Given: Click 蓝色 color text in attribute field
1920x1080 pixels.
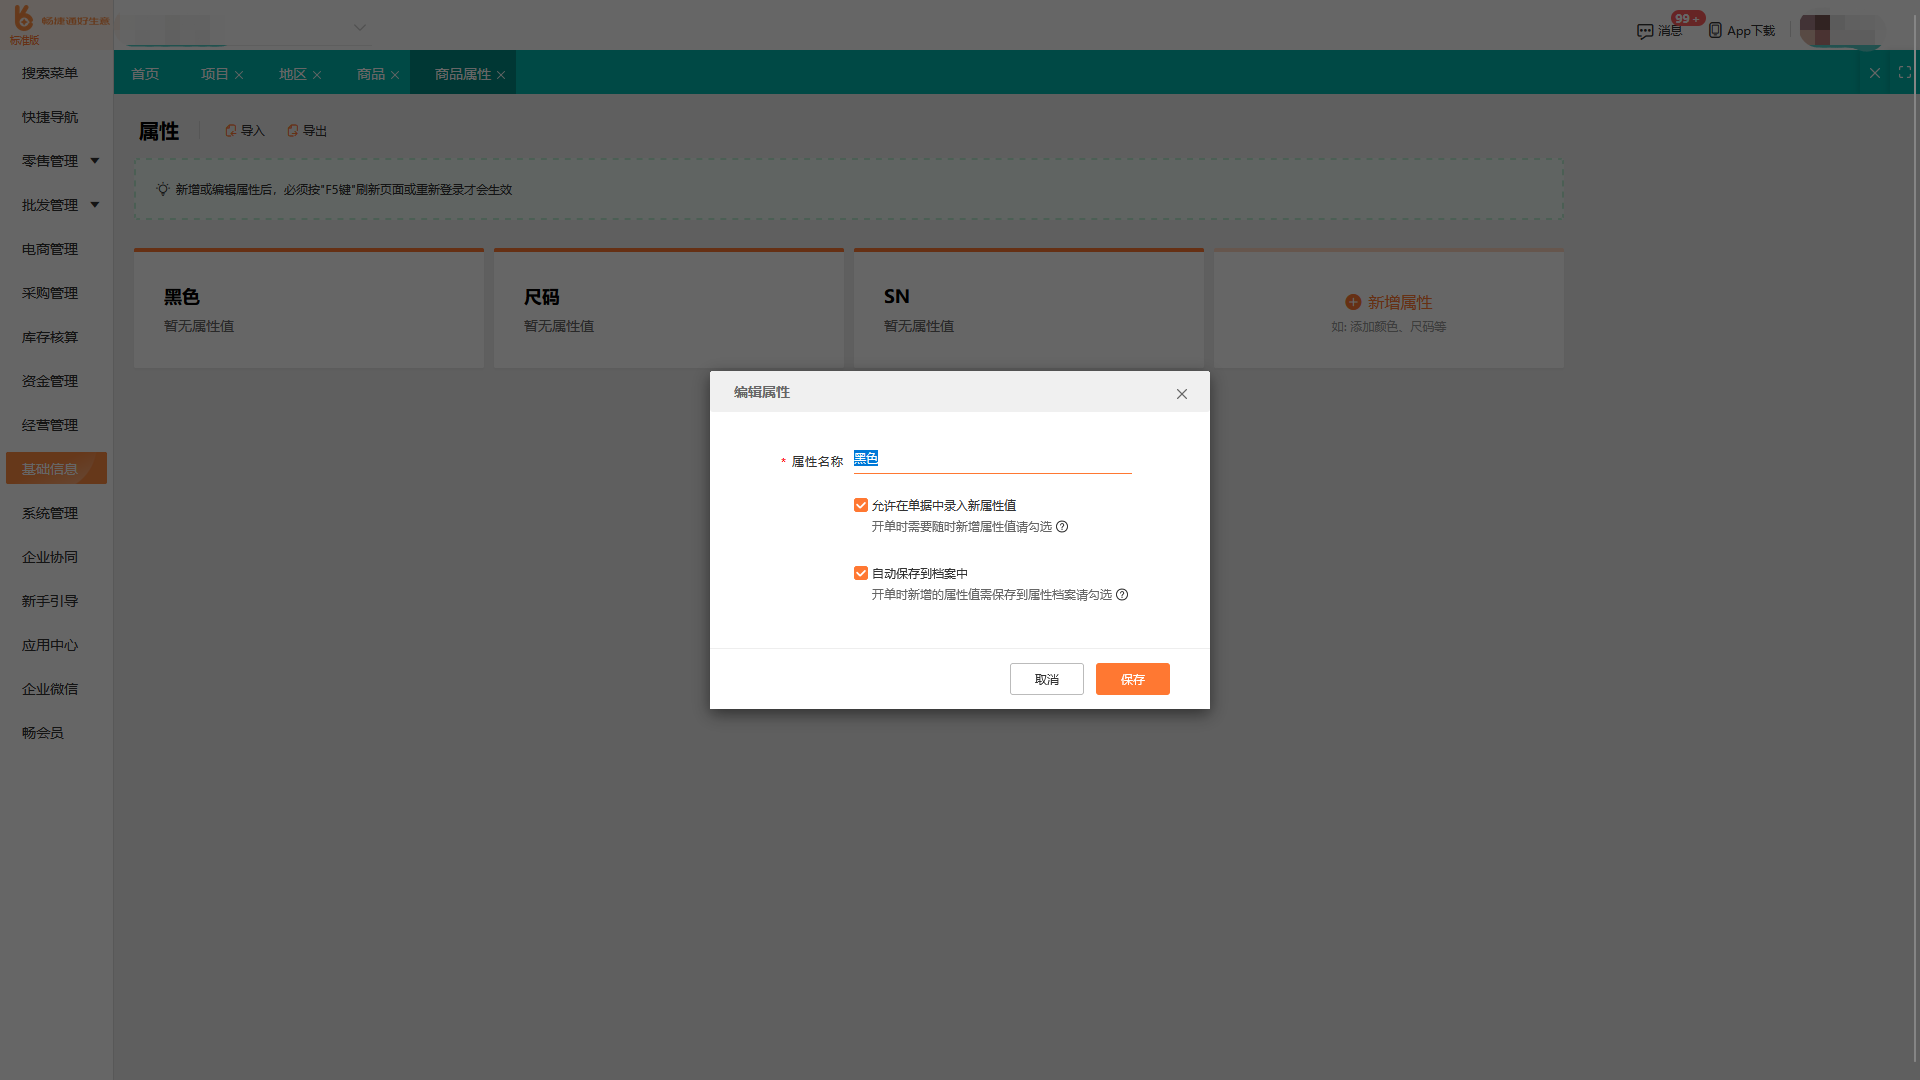Looking at the screenshot, I should pyautogui.click(x=865, y=458).
